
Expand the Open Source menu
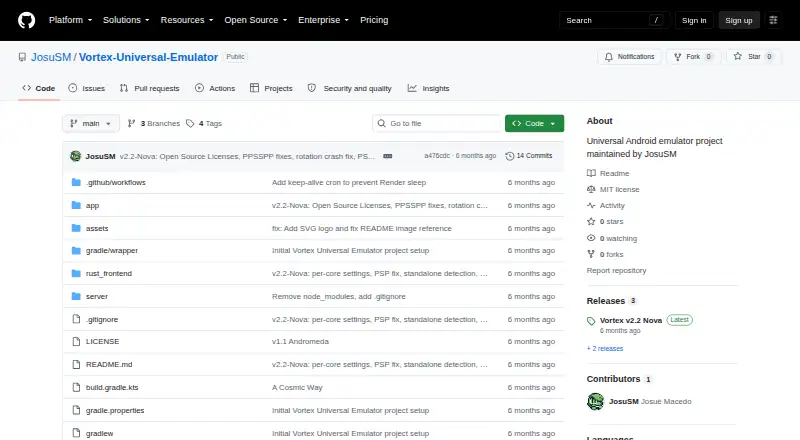tap(256, 20)
